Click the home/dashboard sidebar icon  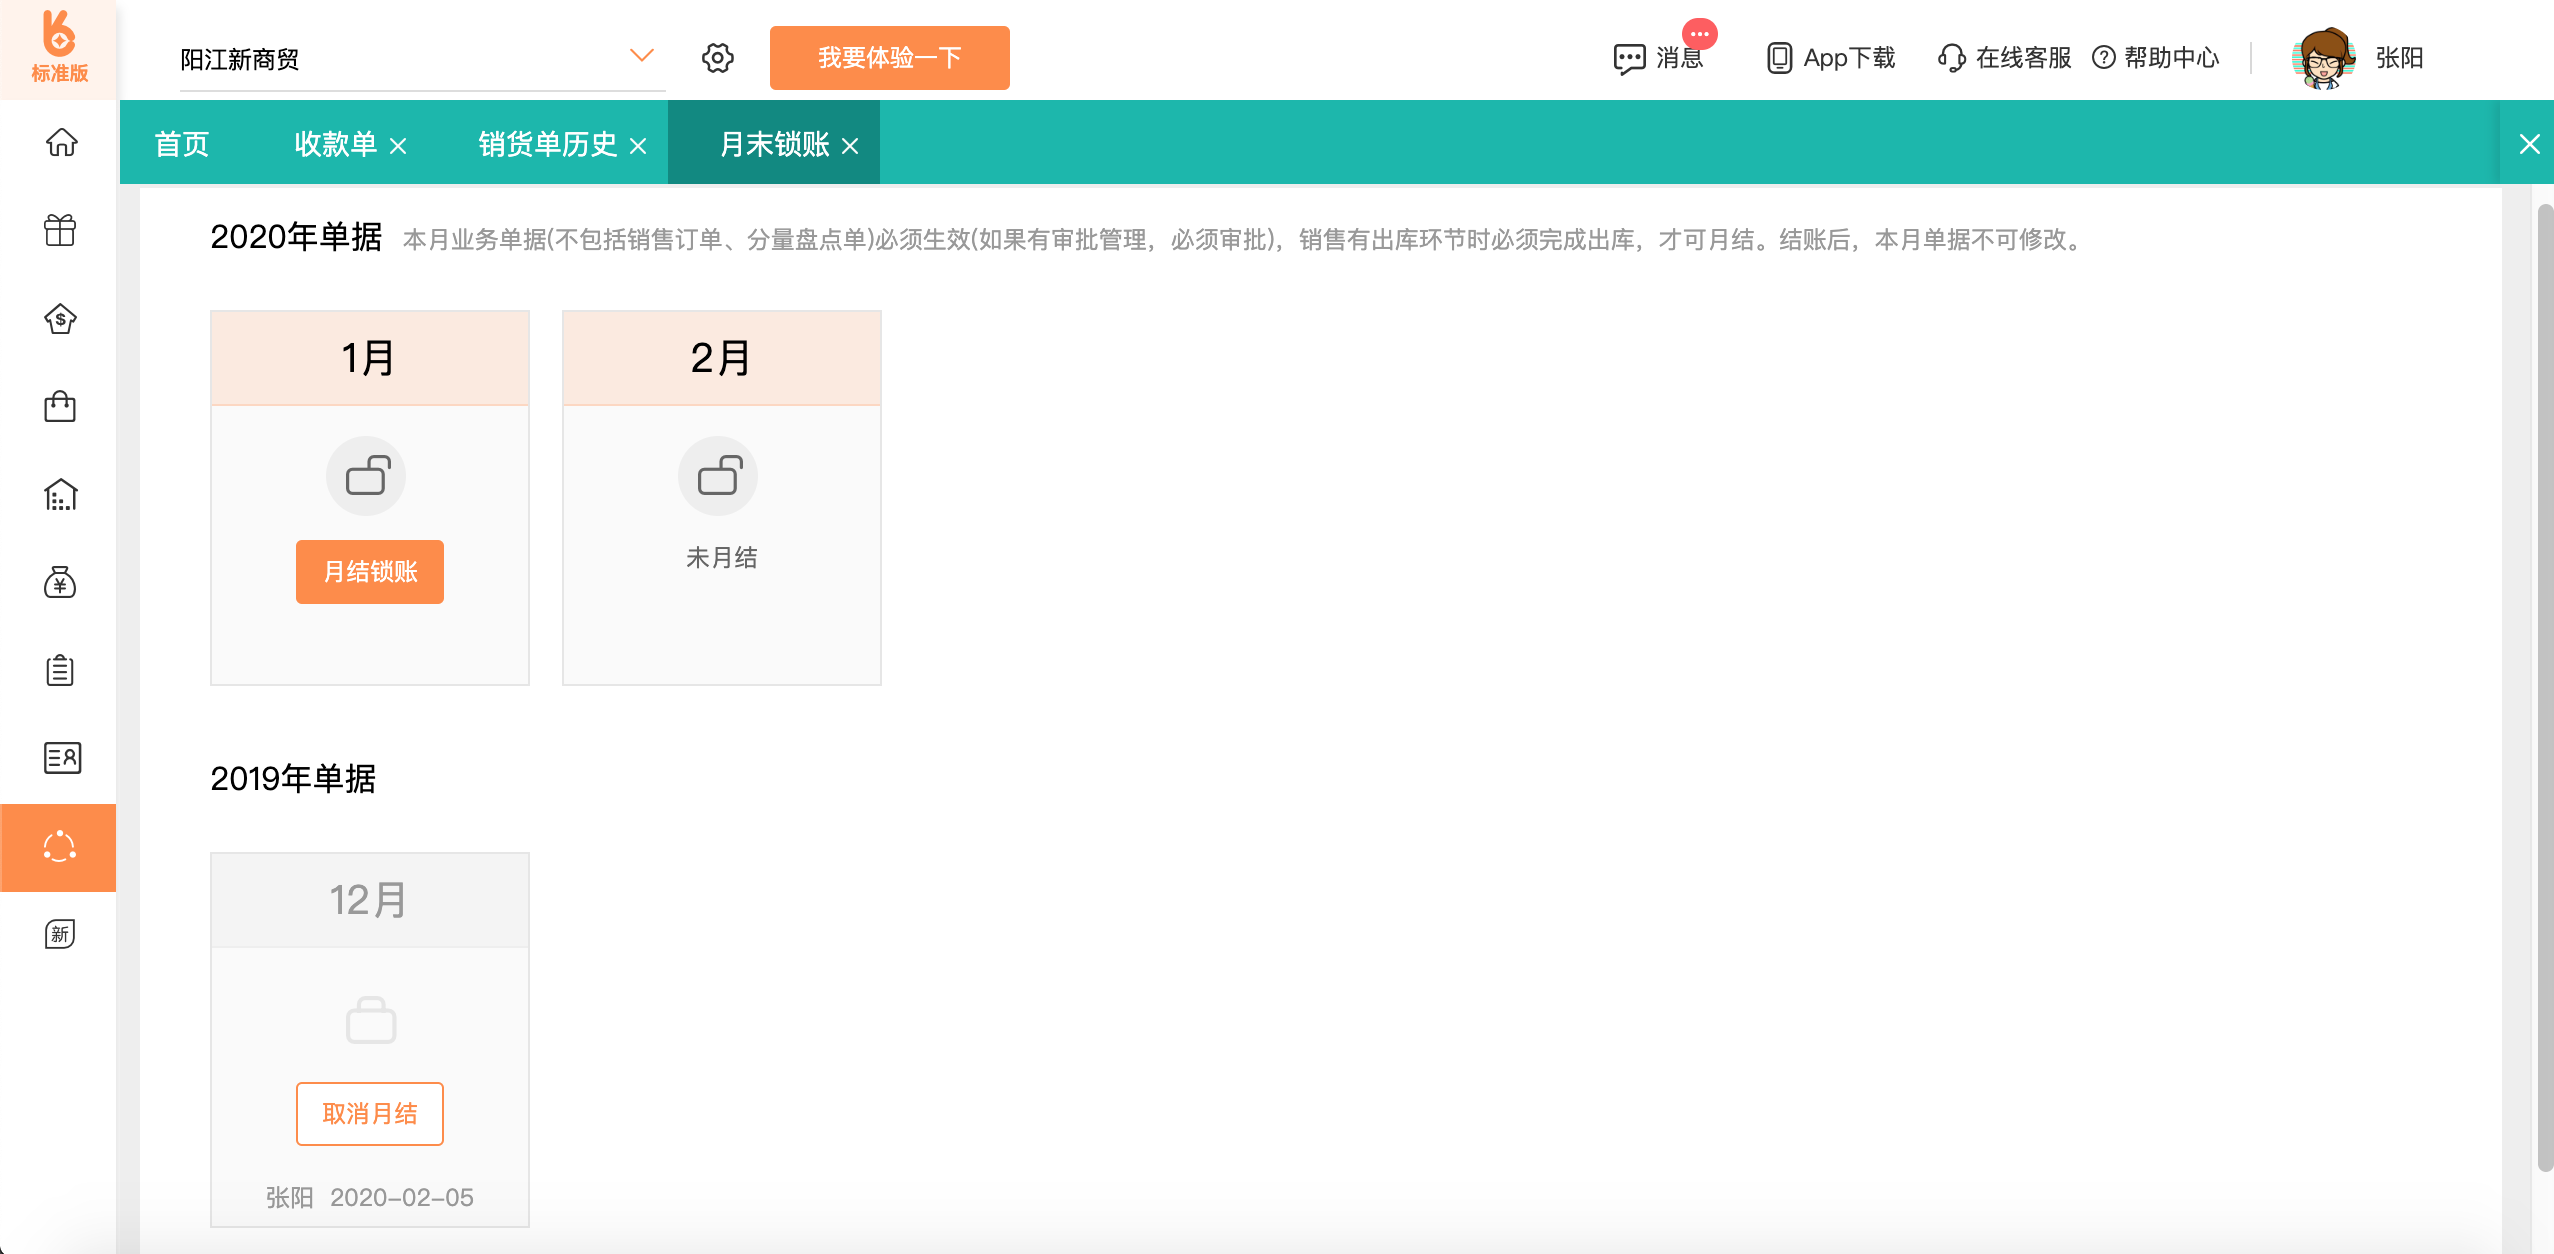tap(60, 142)
